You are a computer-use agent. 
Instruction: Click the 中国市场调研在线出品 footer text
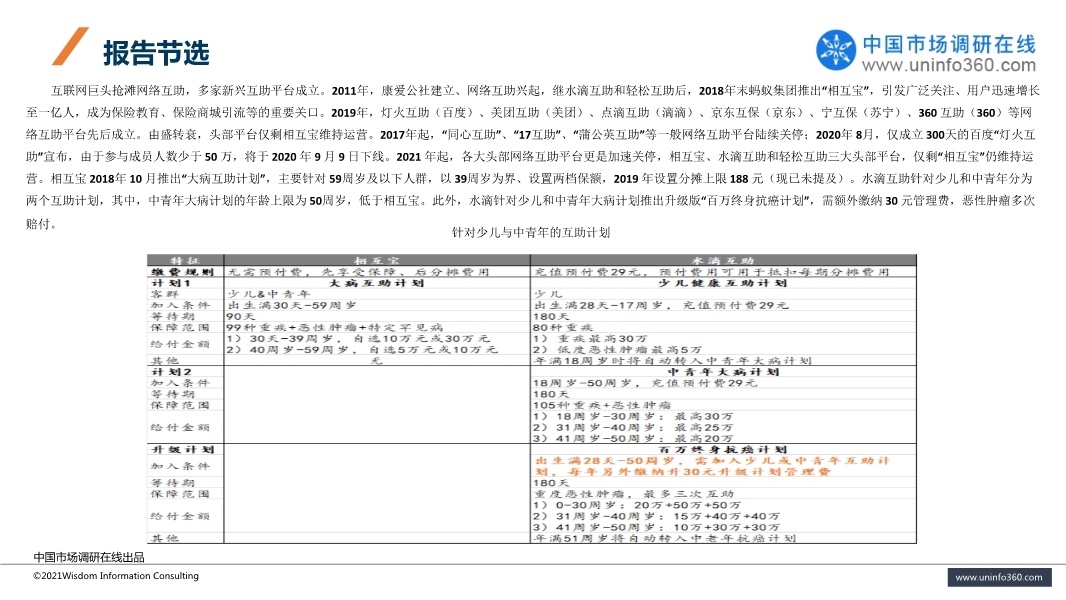tap(89, 558)
